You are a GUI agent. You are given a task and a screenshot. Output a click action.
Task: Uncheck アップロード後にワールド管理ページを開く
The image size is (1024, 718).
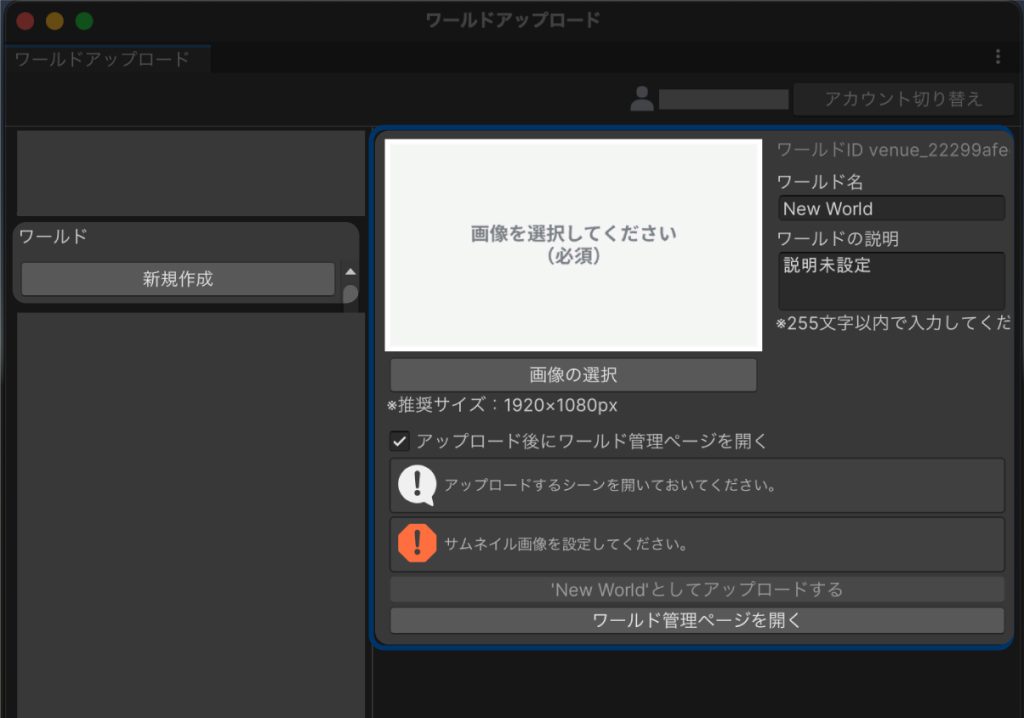click(398, 441)
